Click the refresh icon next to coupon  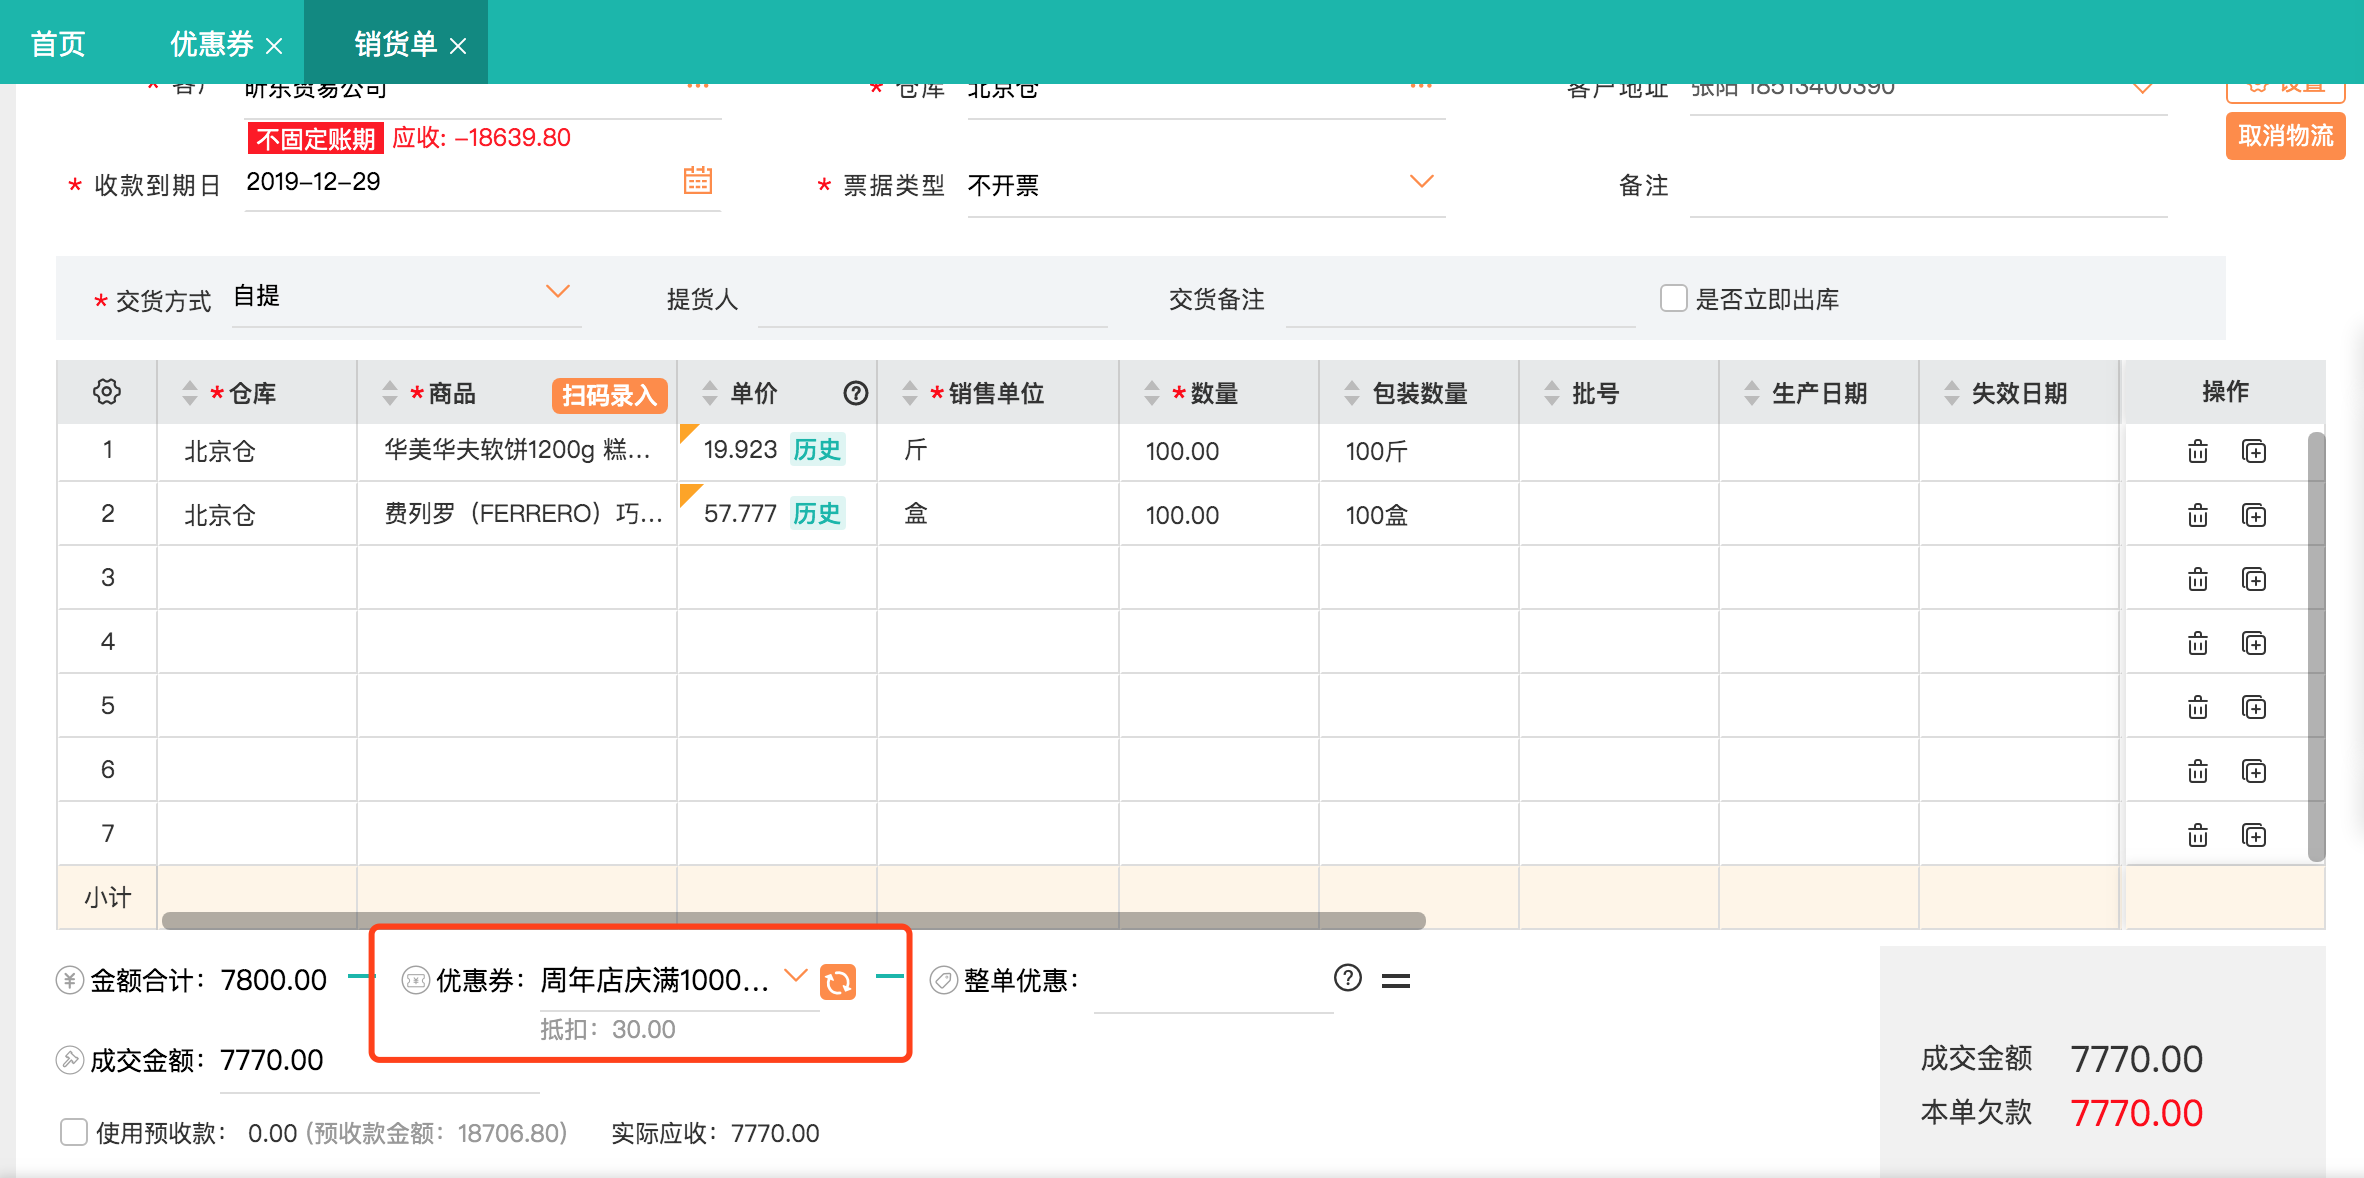840,980
